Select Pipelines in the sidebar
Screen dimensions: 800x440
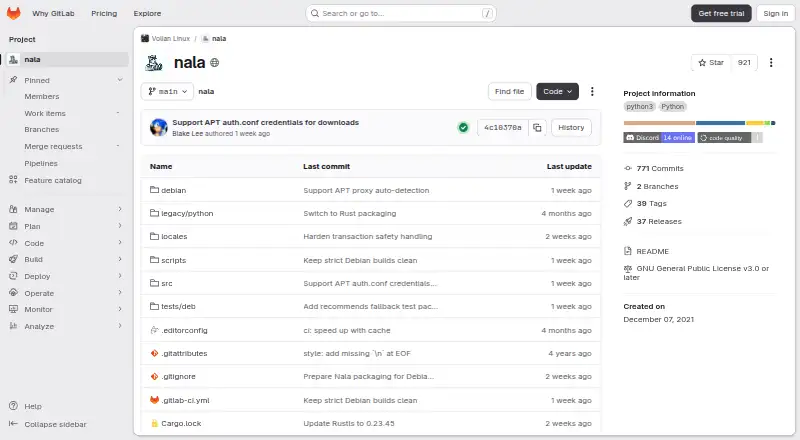point(41,163)
